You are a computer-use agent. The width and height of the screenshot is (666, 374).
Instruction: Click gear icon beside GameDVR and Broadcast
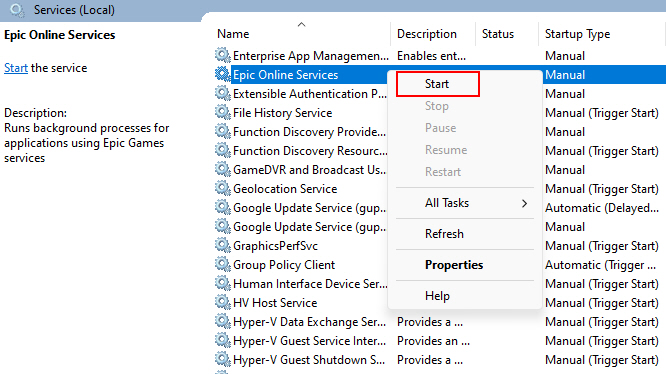[x=222, y=169]
